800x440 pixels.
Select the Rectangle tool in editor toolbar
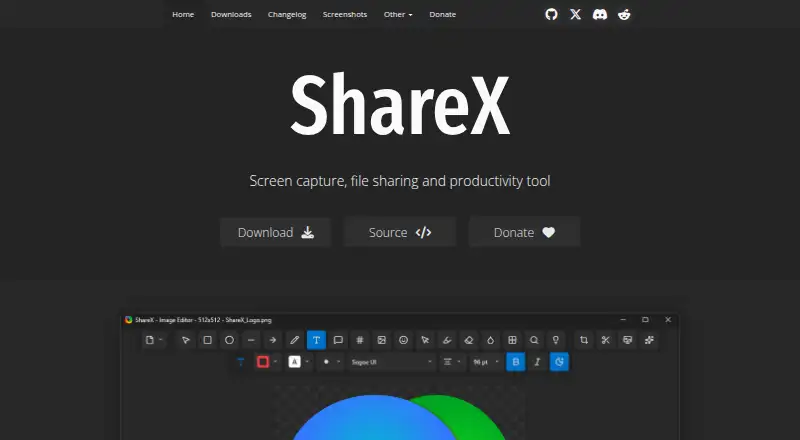pyautogui.click(x=208, y=340)
